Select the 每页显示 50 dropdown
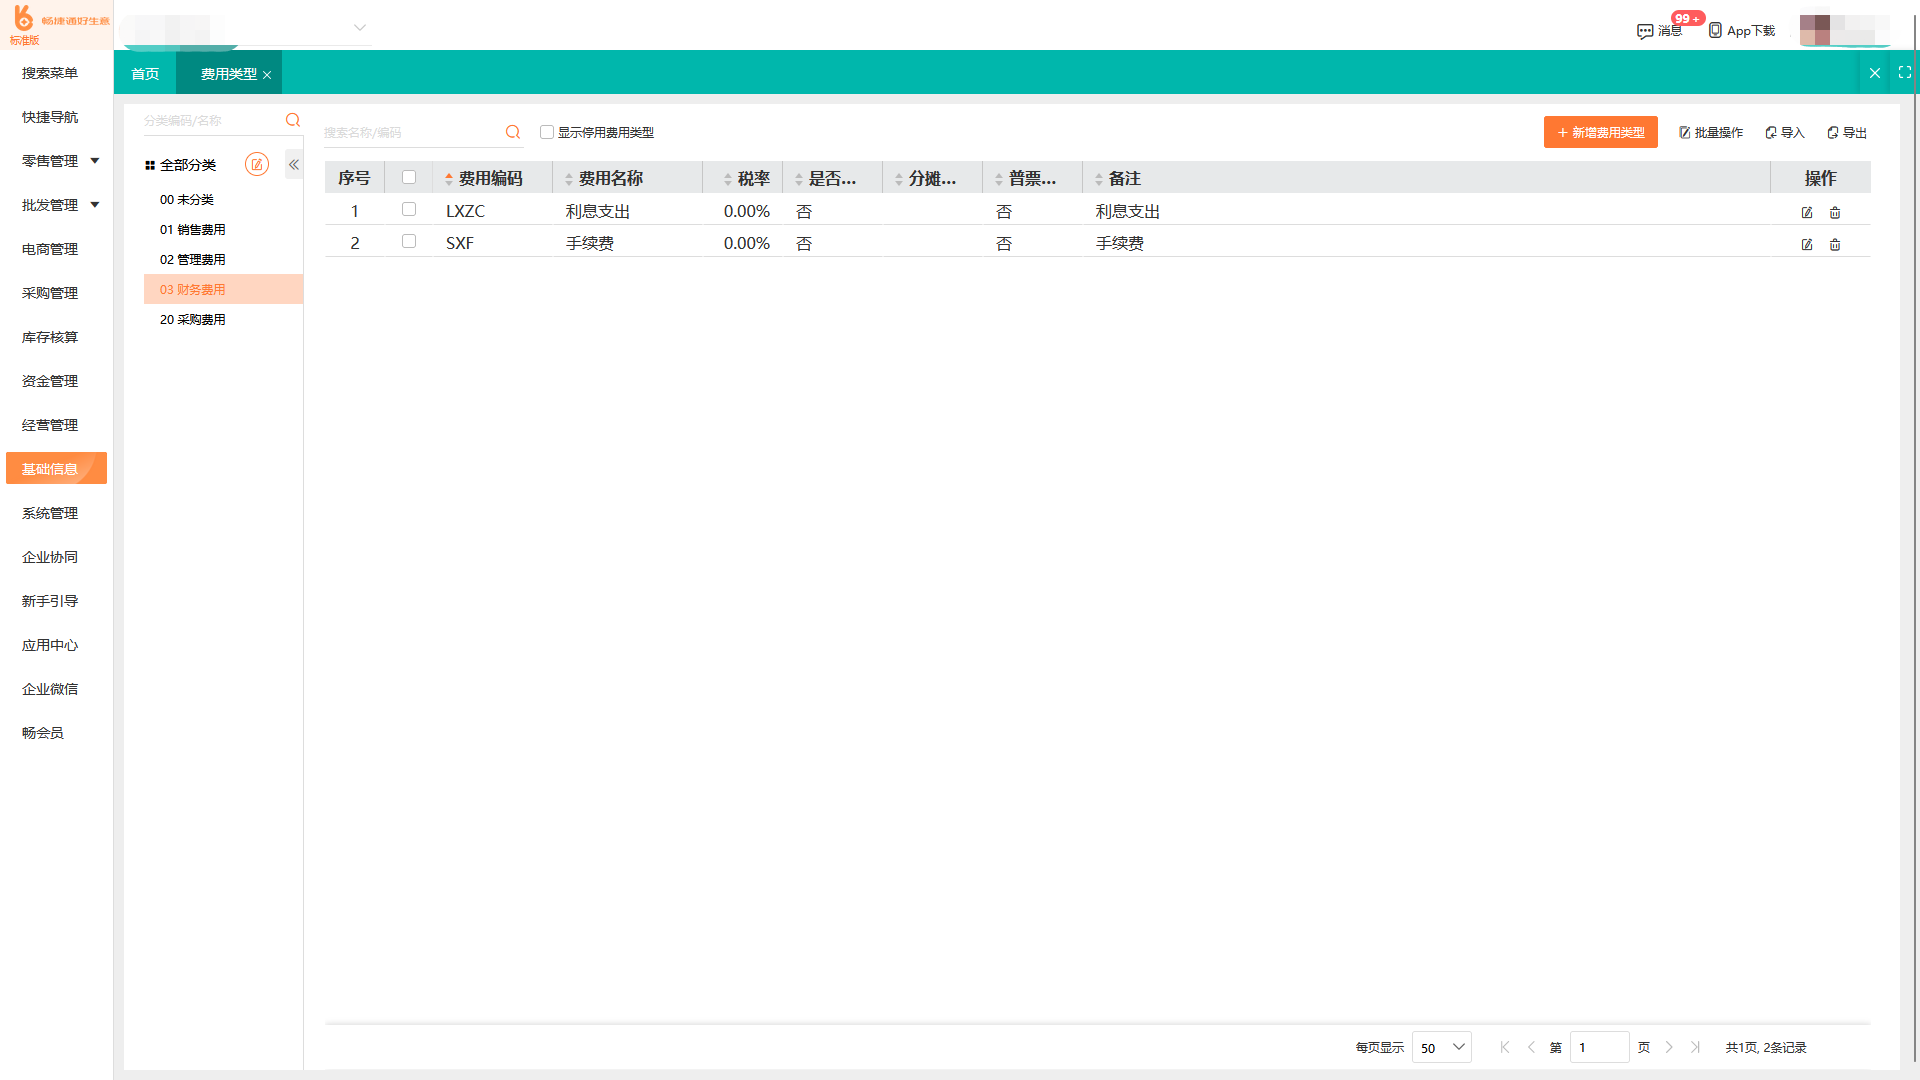Image resolution: width=1920 pixels, height=1080 pixels. click(x=1439, y=1046)
